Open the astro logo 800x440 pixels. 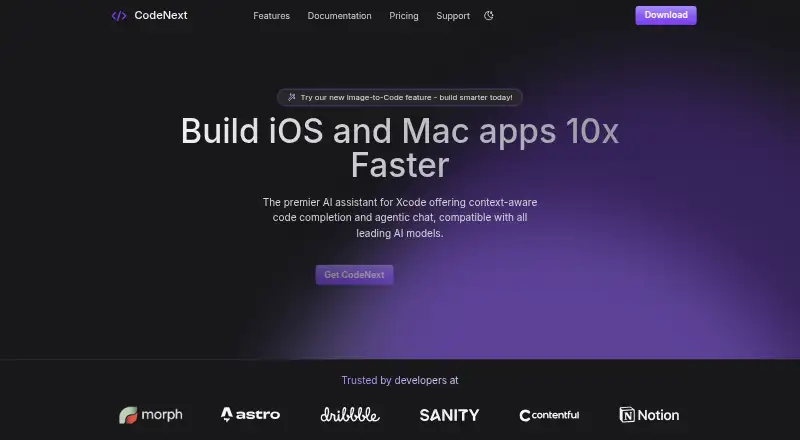[x=251, y=414]
